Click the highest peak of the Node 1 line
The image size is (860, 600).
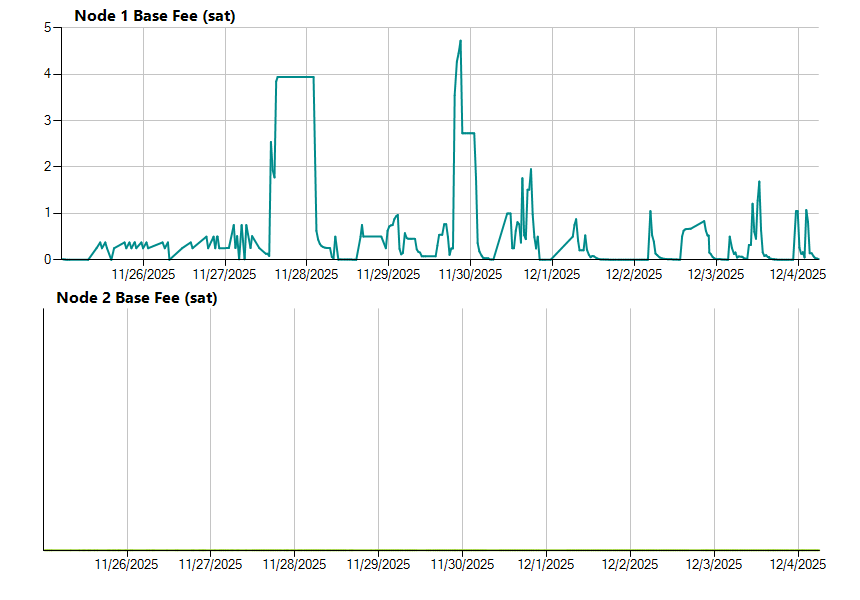click(460, 41)
